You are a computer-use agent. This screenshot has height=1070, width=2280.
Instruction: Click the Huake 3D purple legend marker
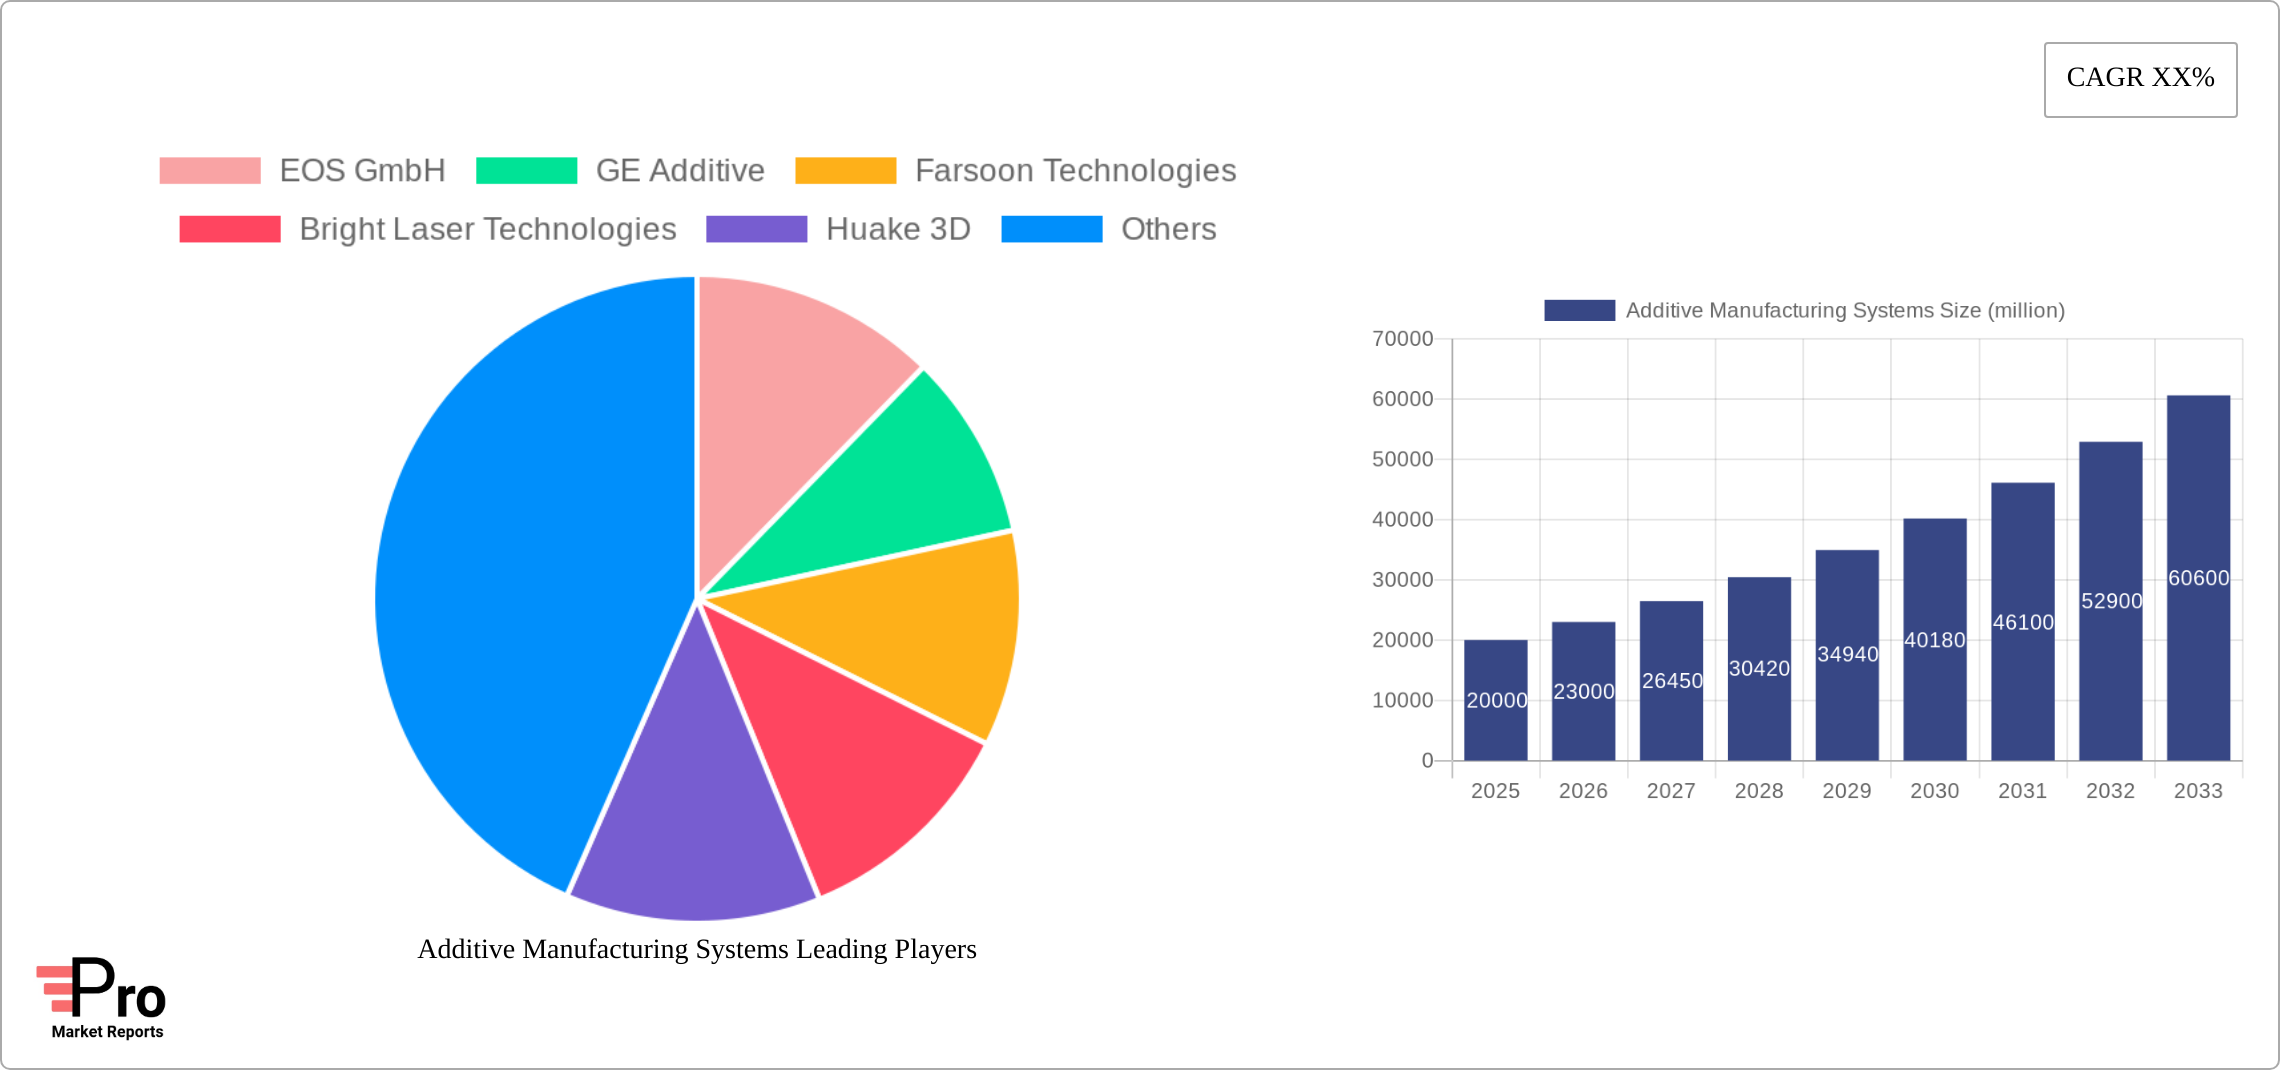coord(757,229)
